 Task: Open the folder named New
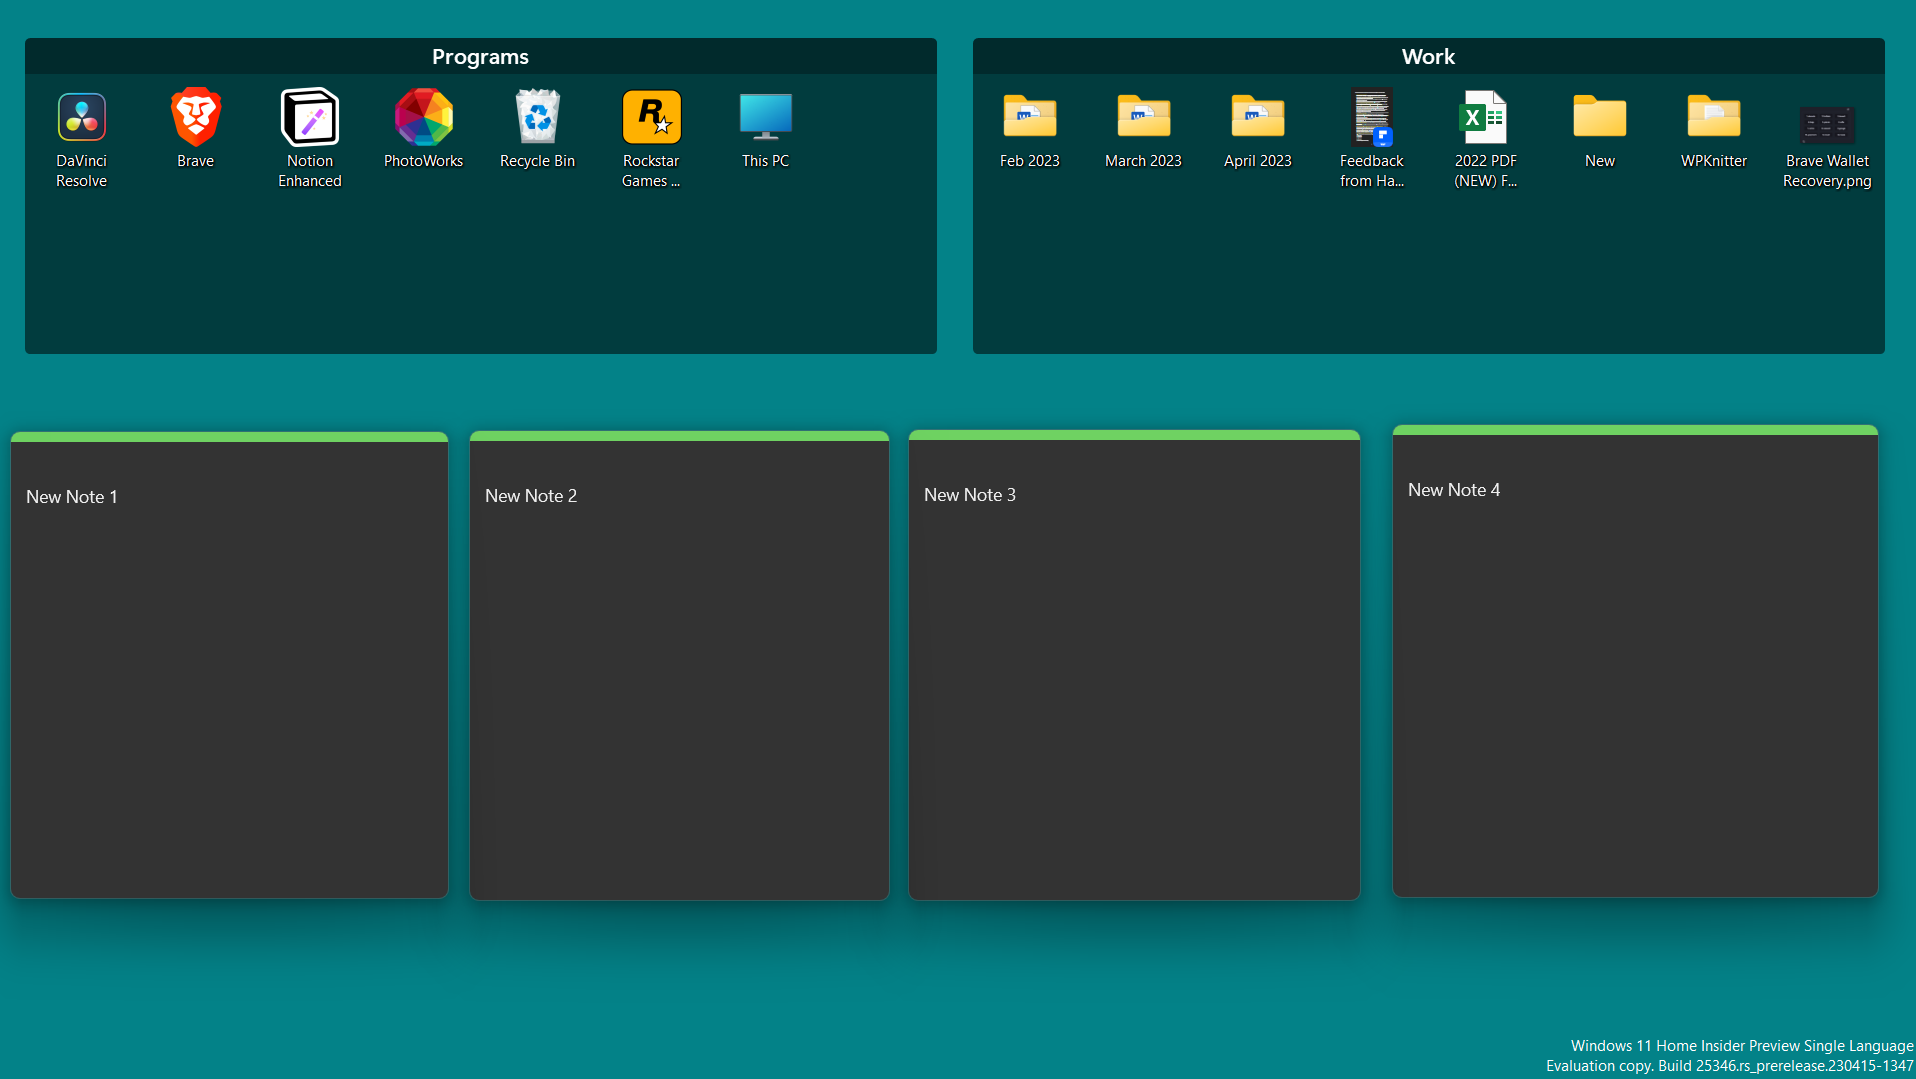[1599, 117]
